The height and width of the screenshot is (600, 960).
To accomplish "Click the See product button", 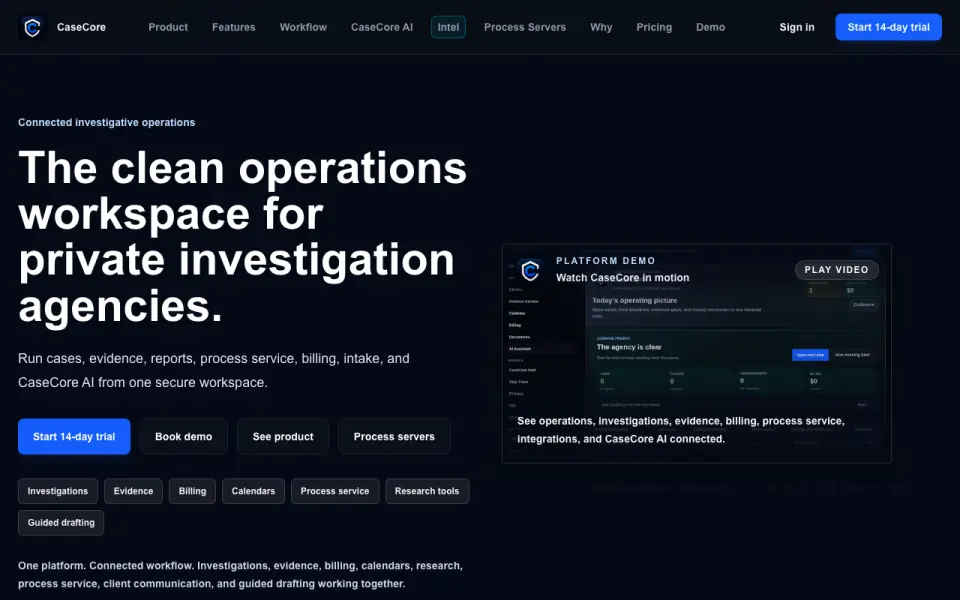I will (283, 437).
